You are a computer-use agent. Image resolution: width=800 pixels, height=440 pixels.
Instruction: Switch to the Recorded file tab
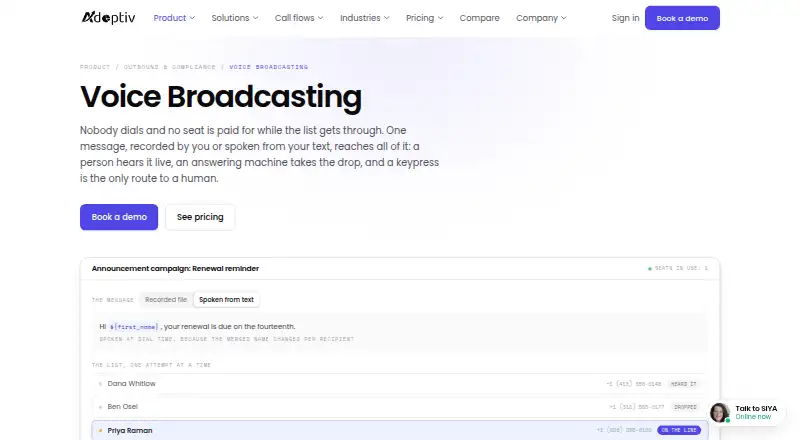pos(166,300)
